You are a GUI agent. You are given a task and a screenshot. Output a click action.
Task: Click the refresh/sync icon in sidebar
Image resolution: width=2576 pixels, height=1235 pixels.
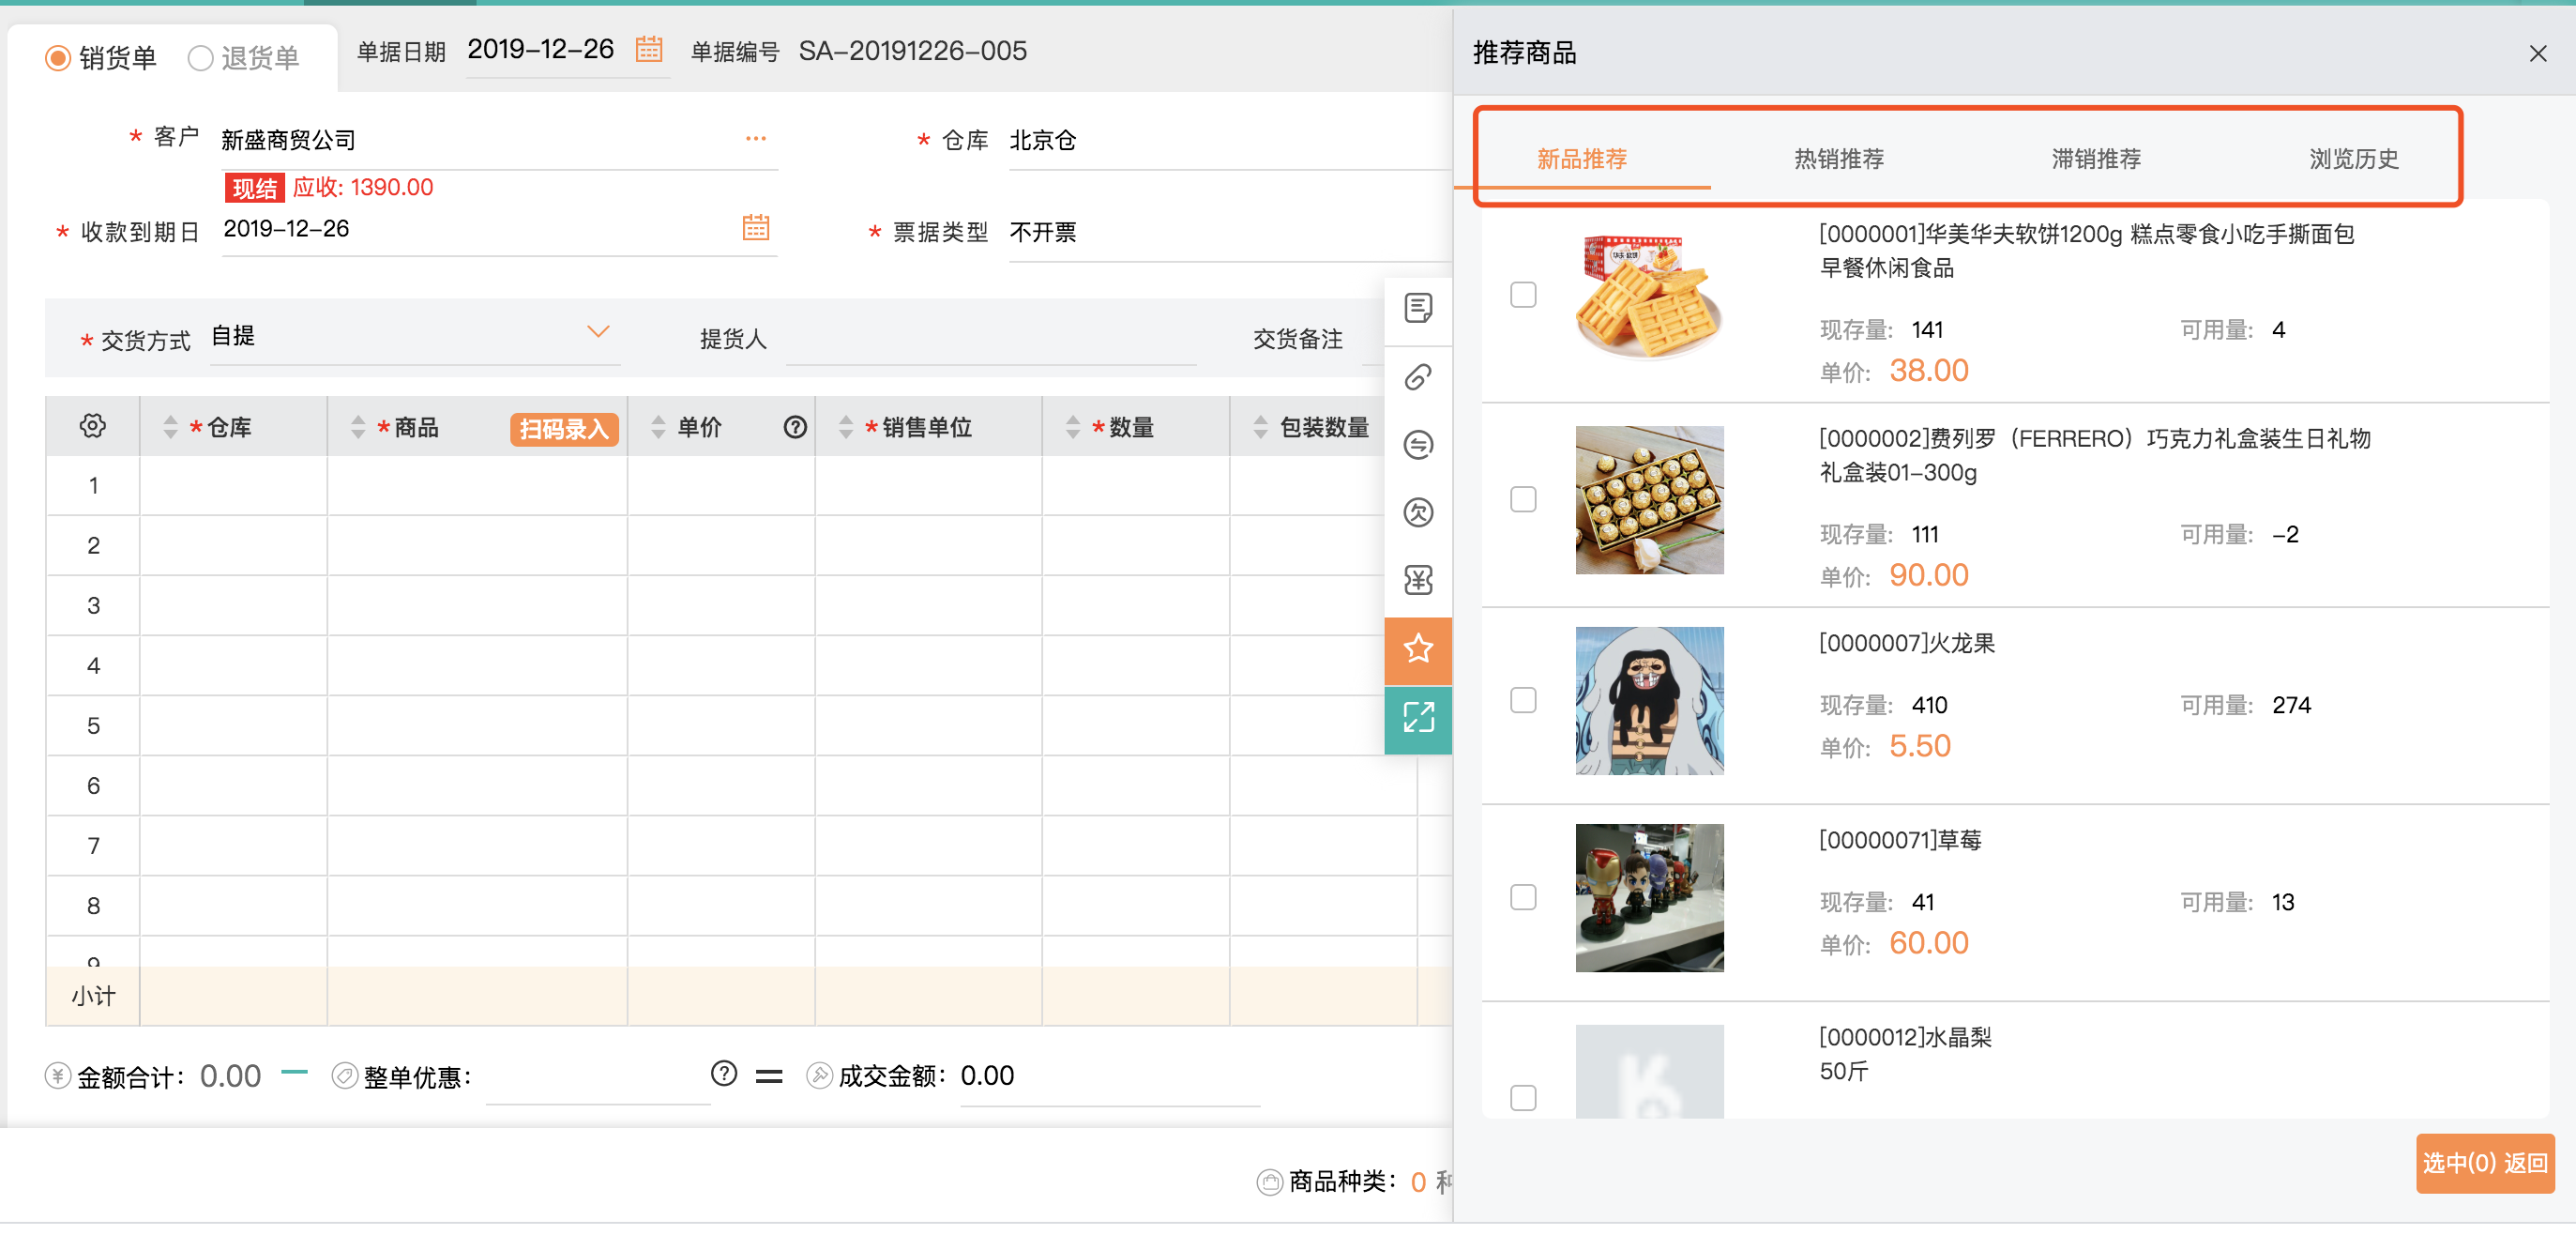1417,446
